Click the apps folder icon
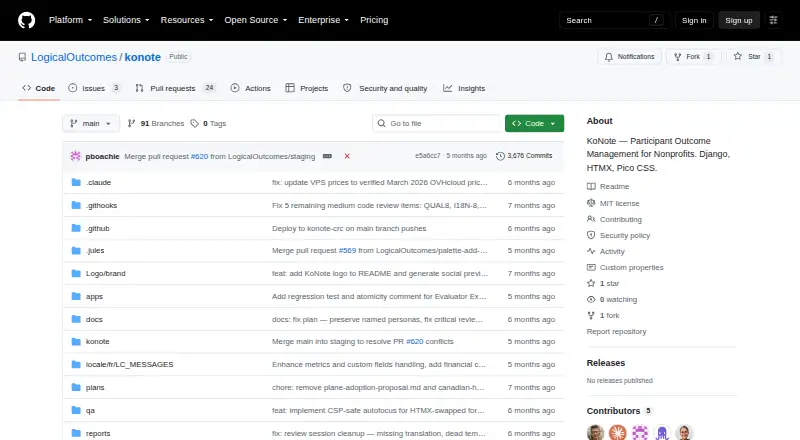 coord(76,296)
